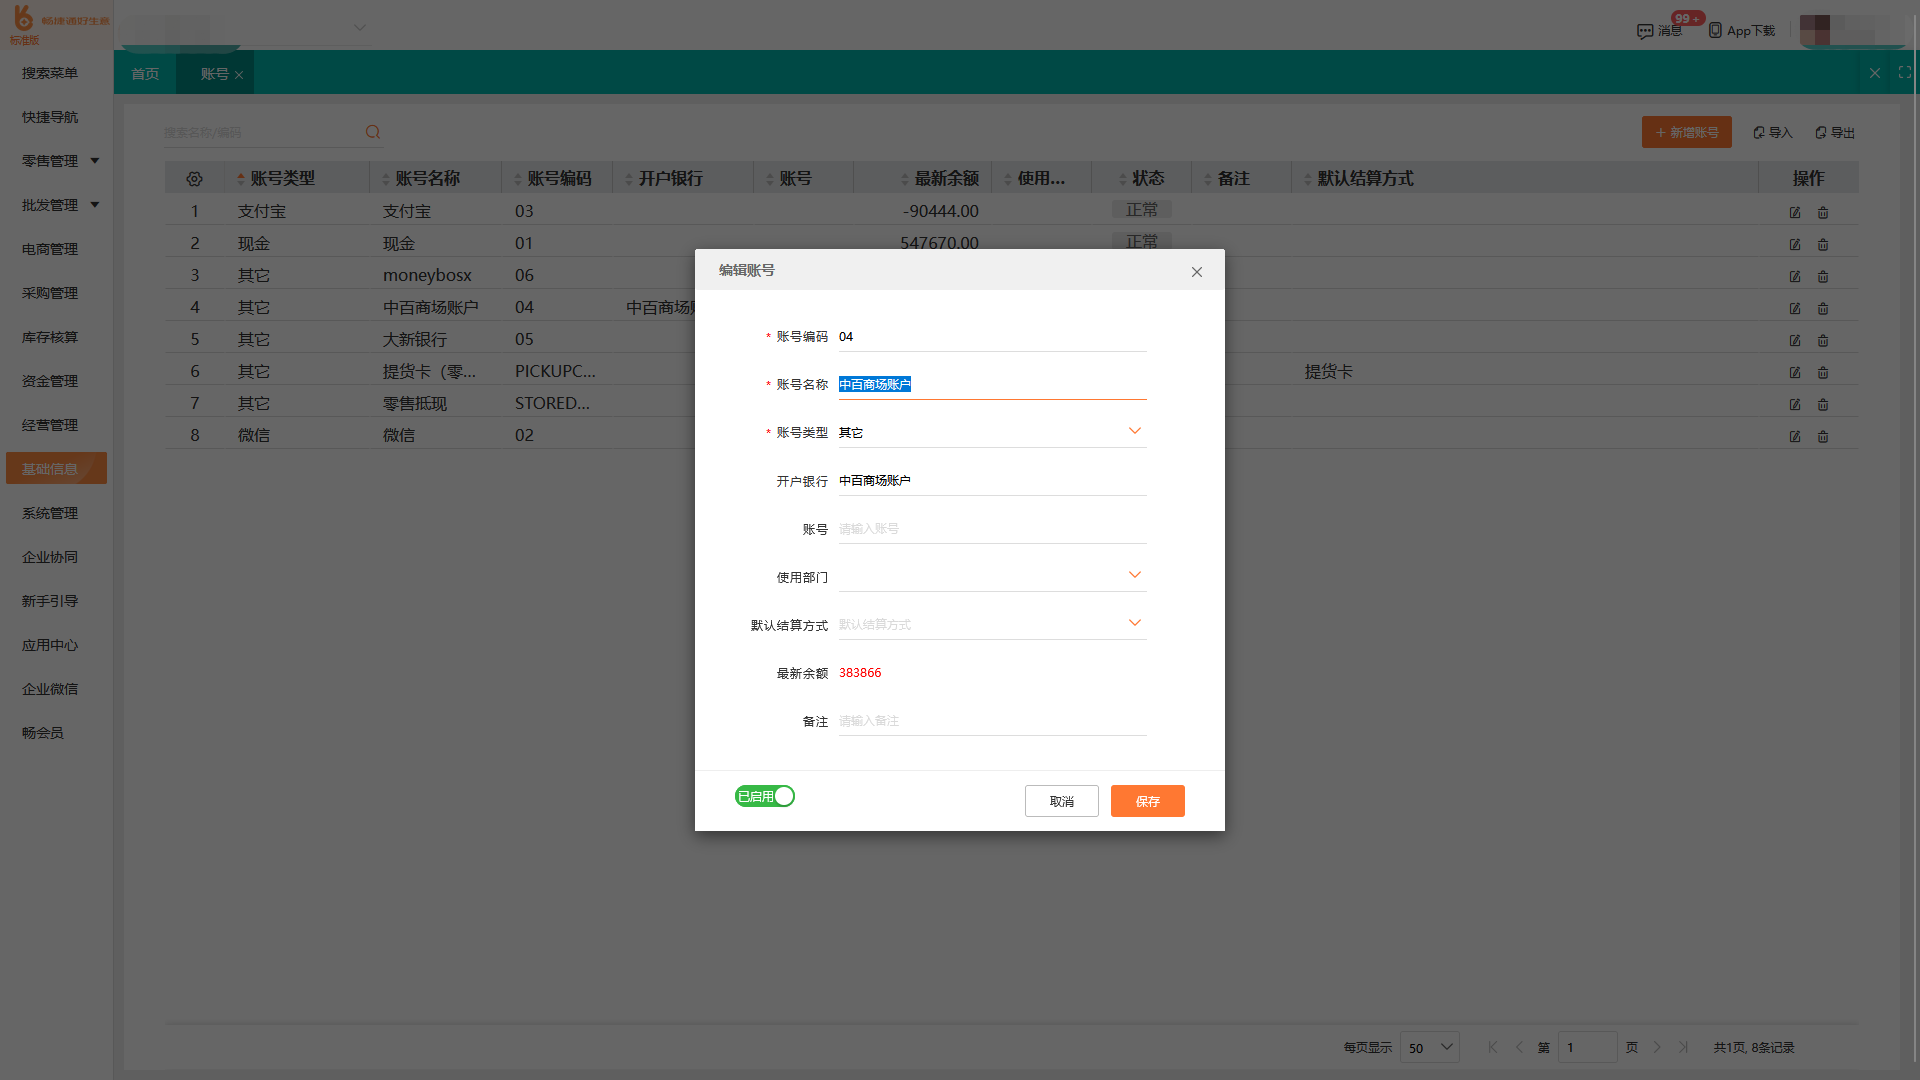This screenshot has height=1080, width=1920.
Task: Click the export 导出 icon button
Action: (x=1834, y=132)
